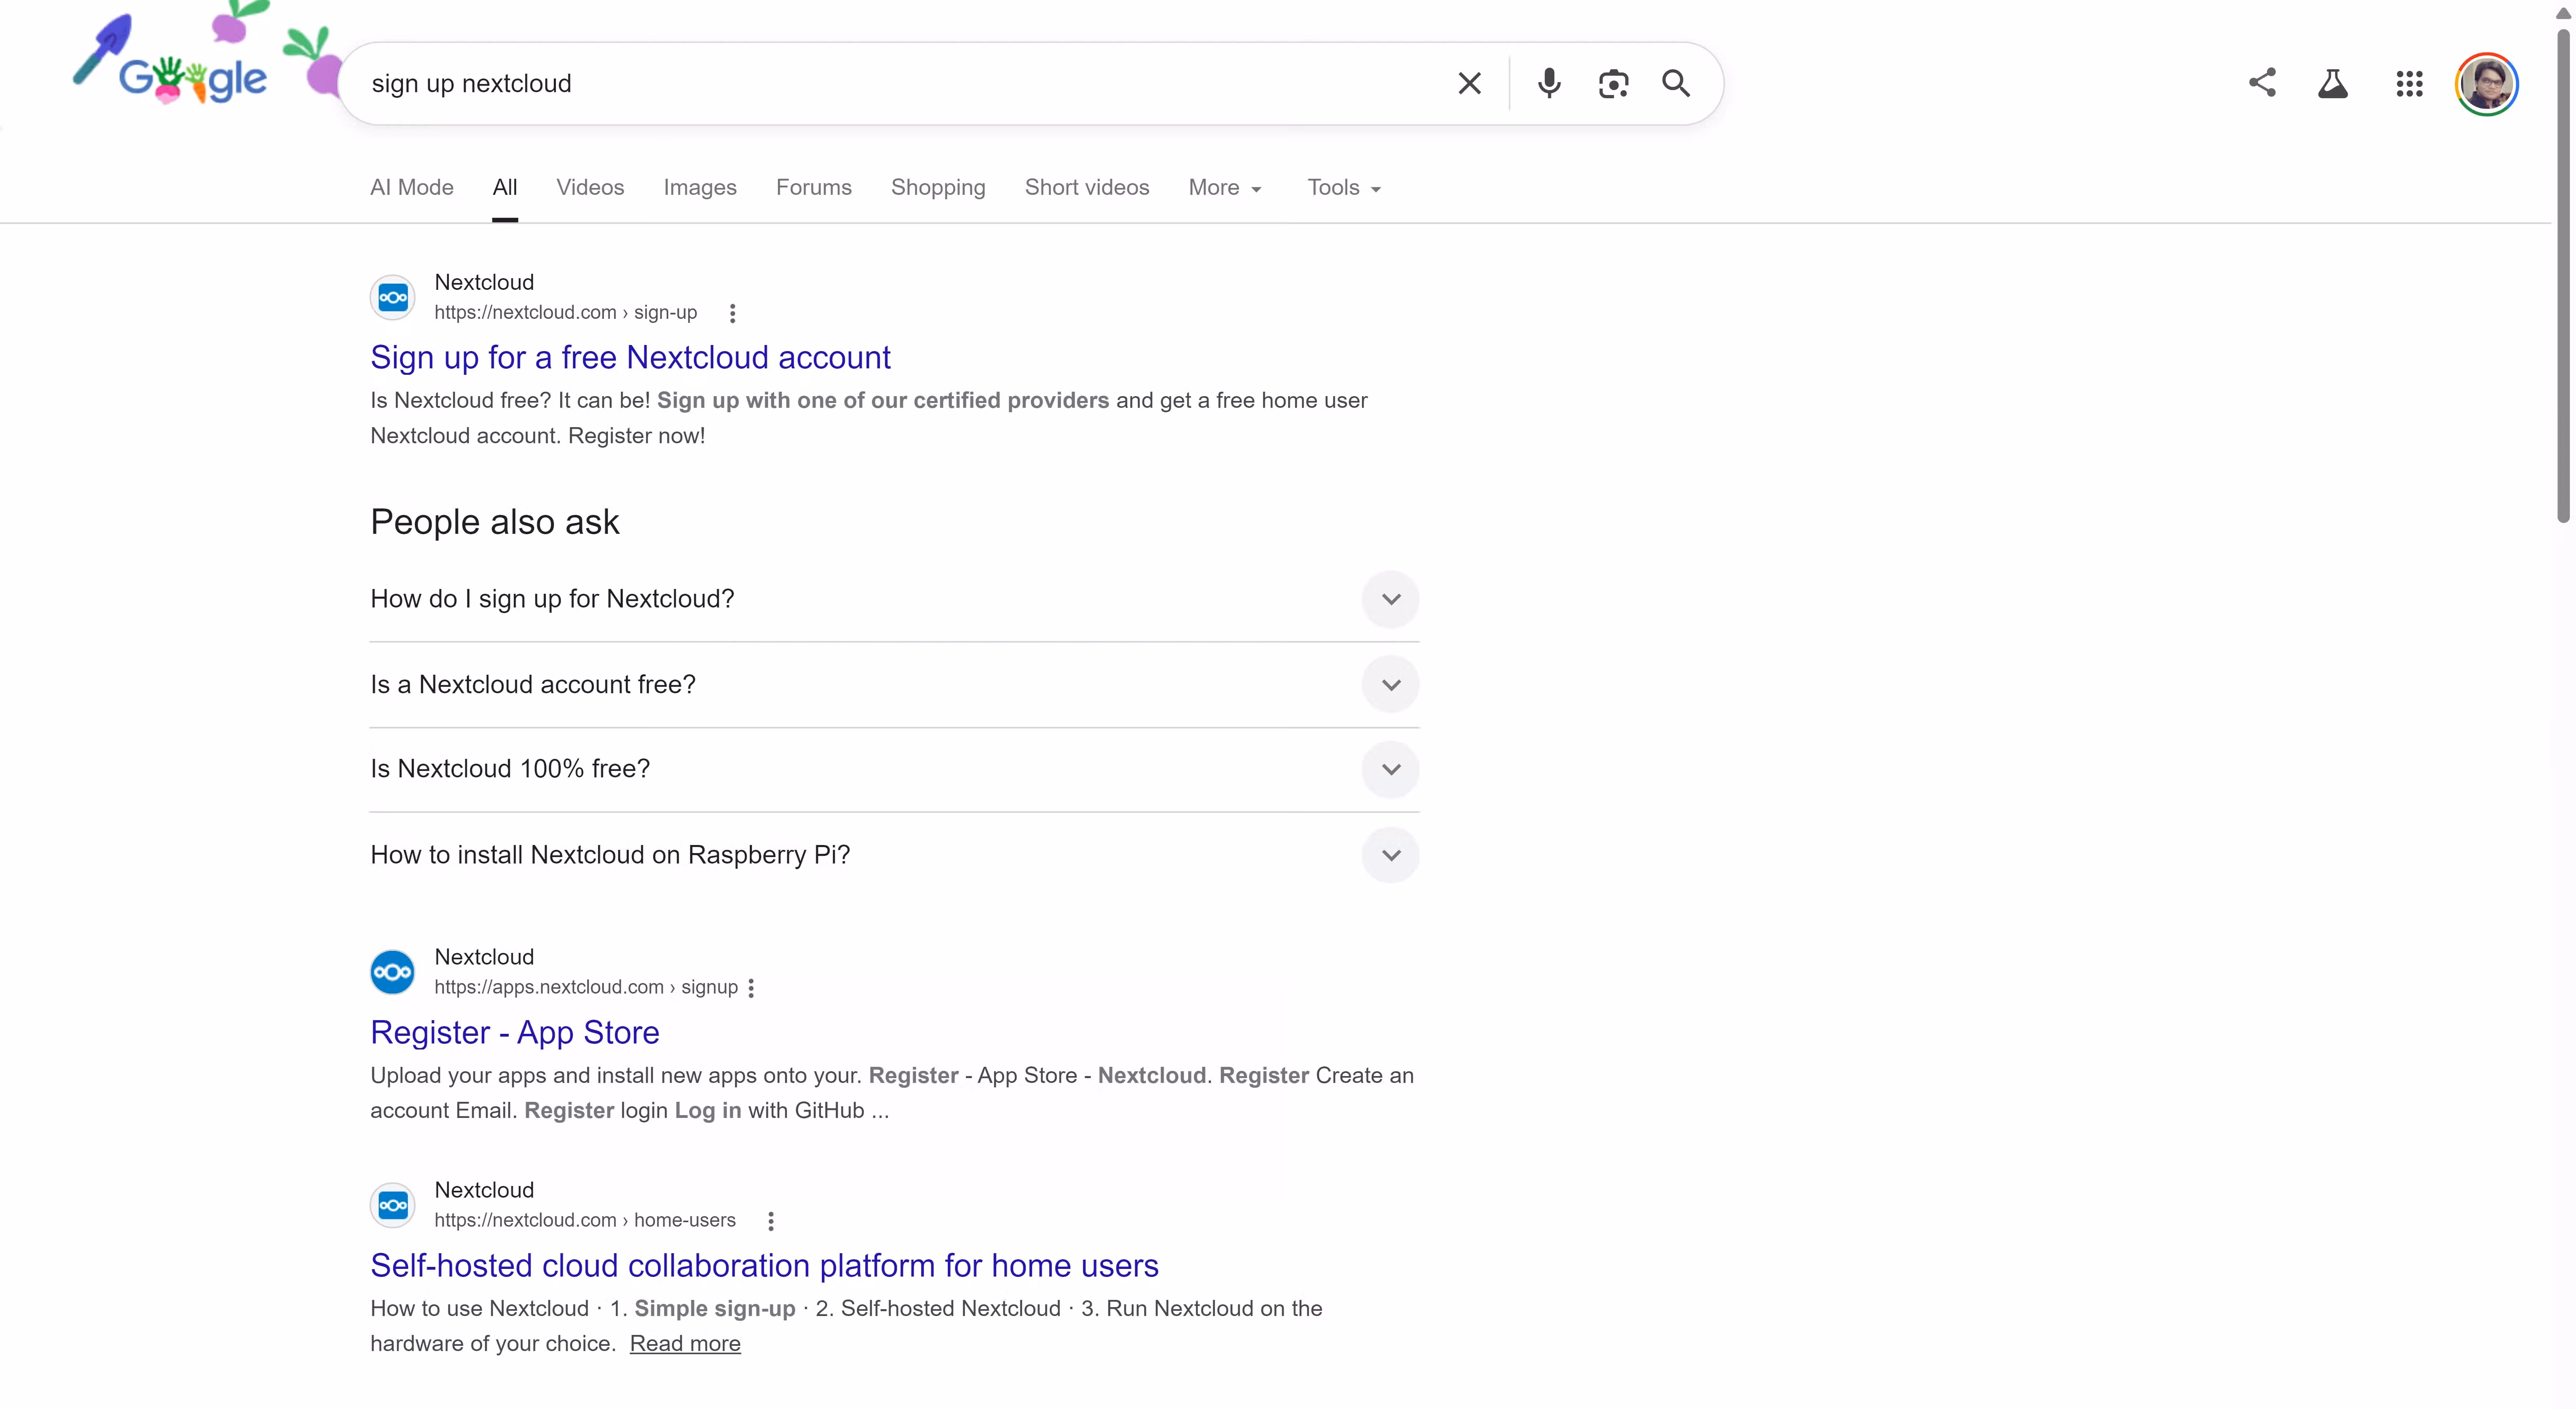2576x1409 pixels.
Task: Open search by image camera icon
Action: pyautogui.click(x=1613, y=84)
